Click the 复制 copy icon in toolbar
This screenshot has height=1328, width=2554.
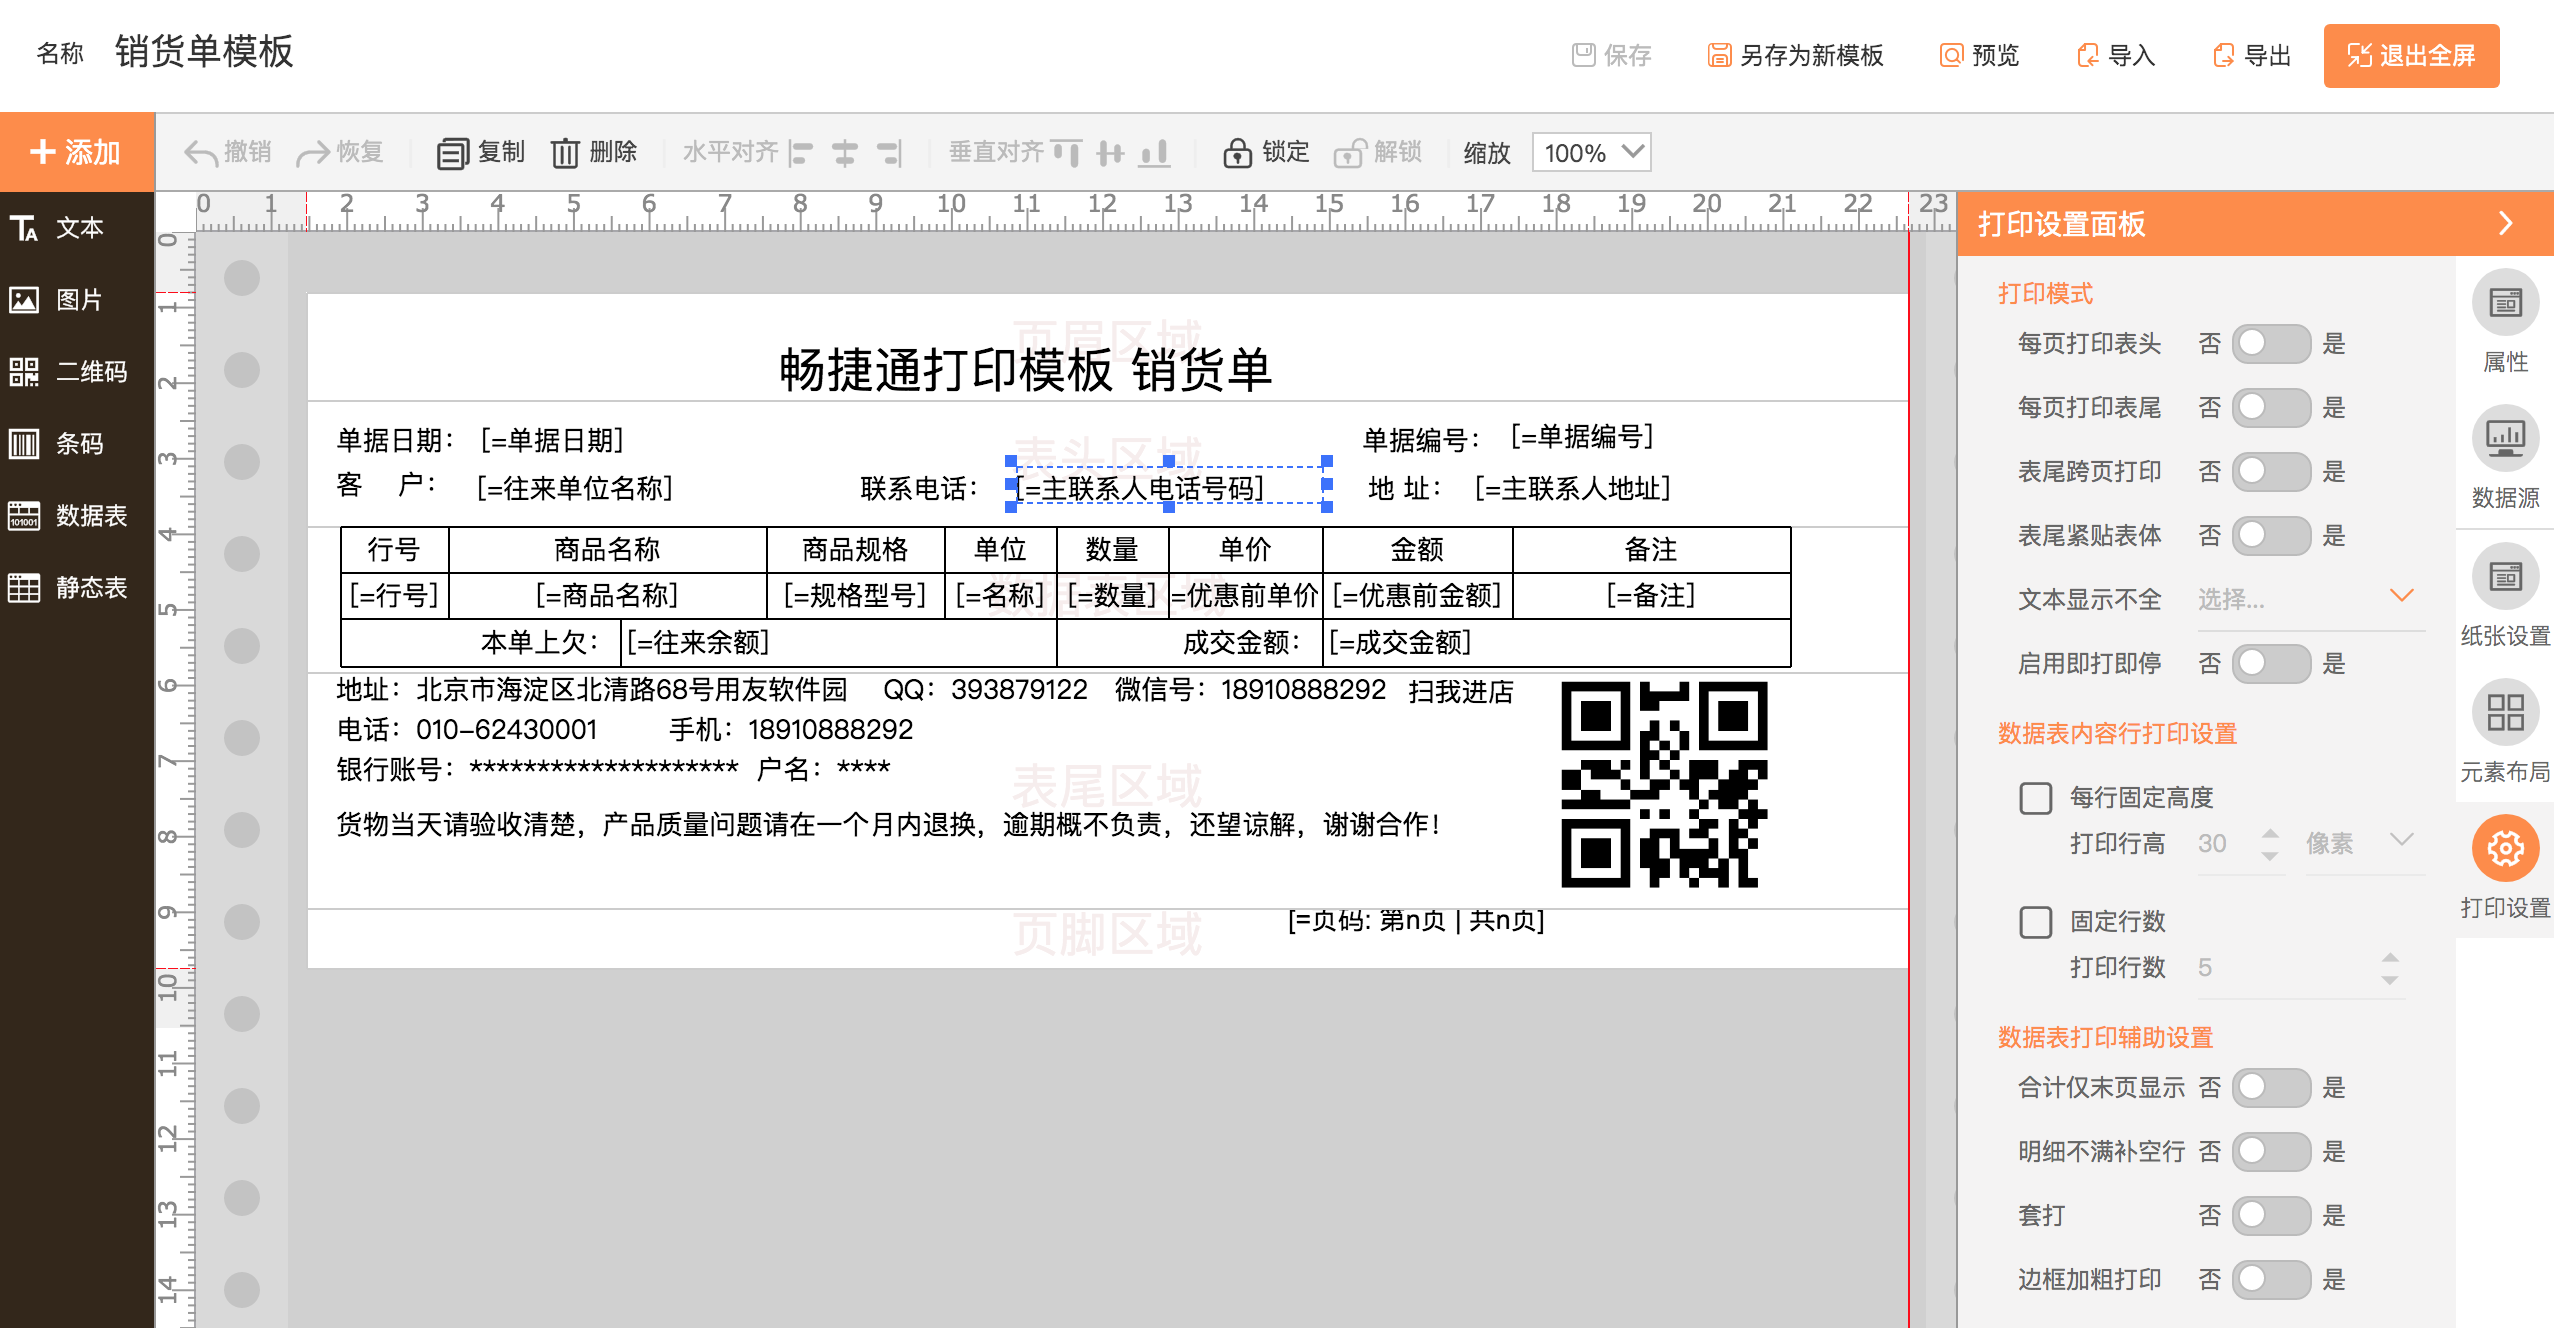click(x=448, y=152)
